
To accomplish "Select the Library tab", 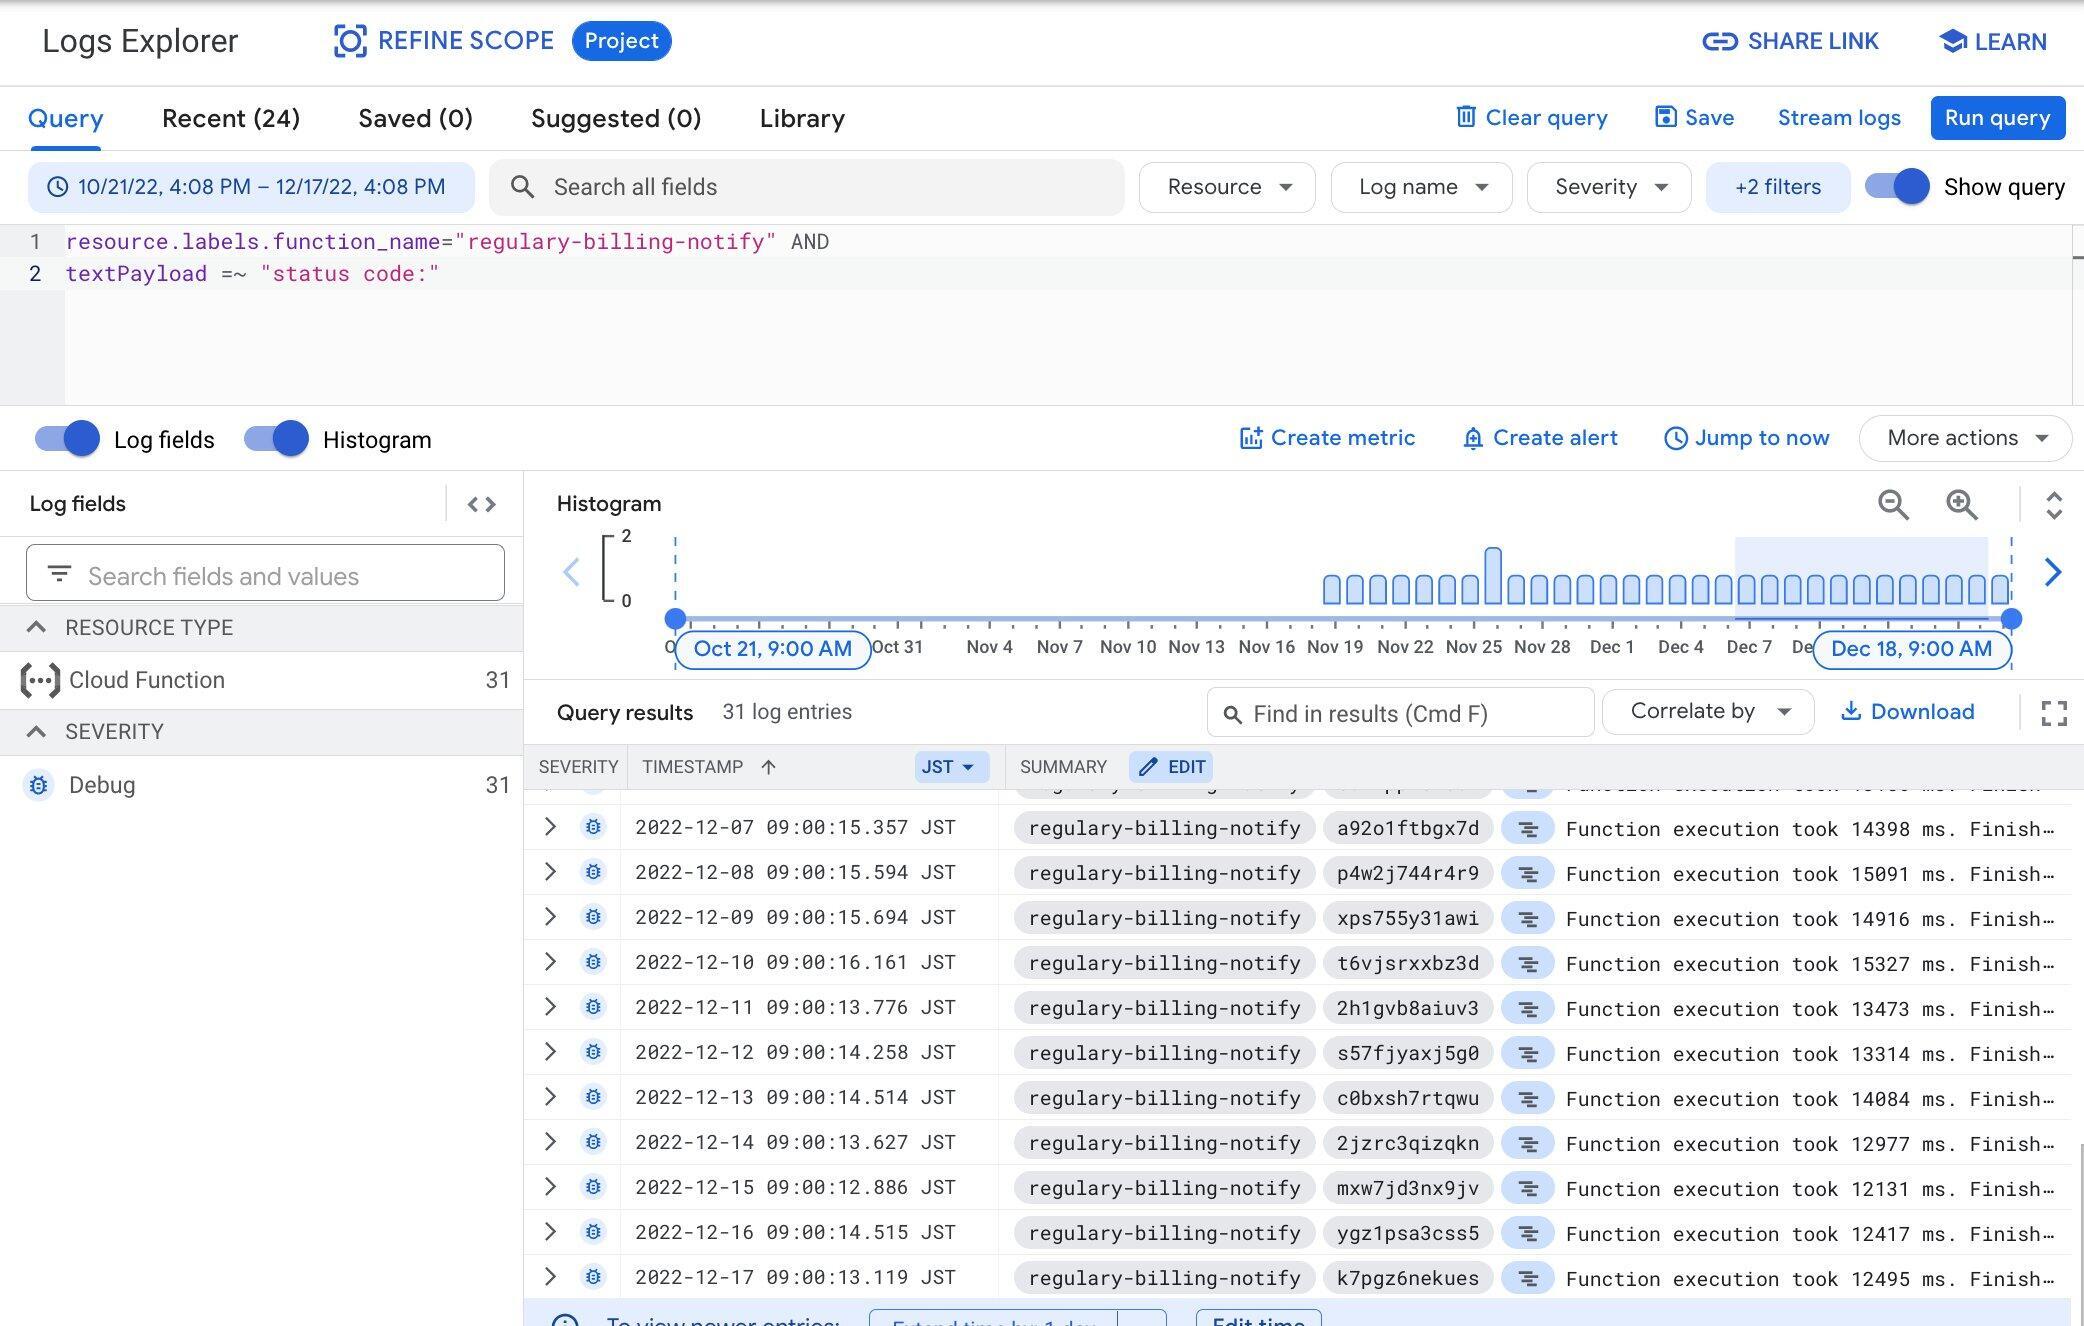I will coord(802,118).
